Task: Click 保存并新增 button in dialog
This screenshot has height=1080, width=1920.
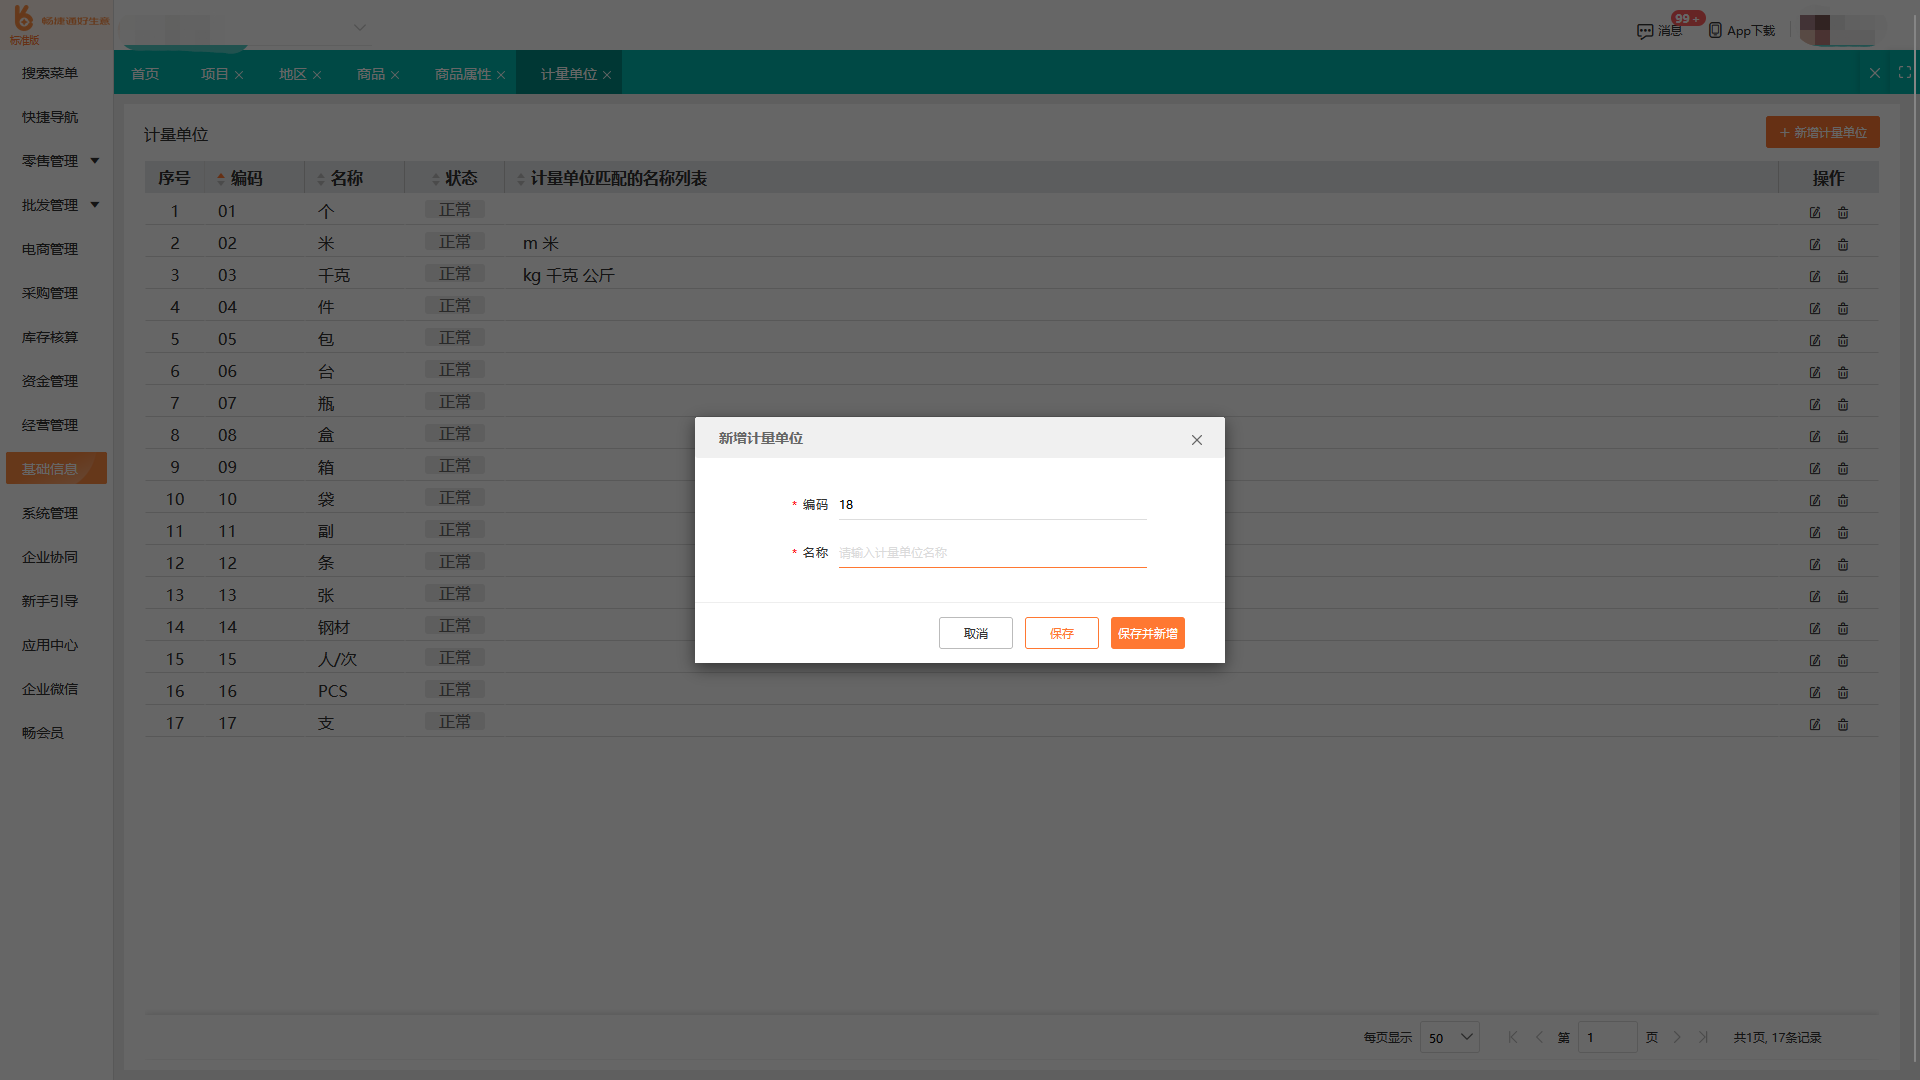Action: [1146, 633]
